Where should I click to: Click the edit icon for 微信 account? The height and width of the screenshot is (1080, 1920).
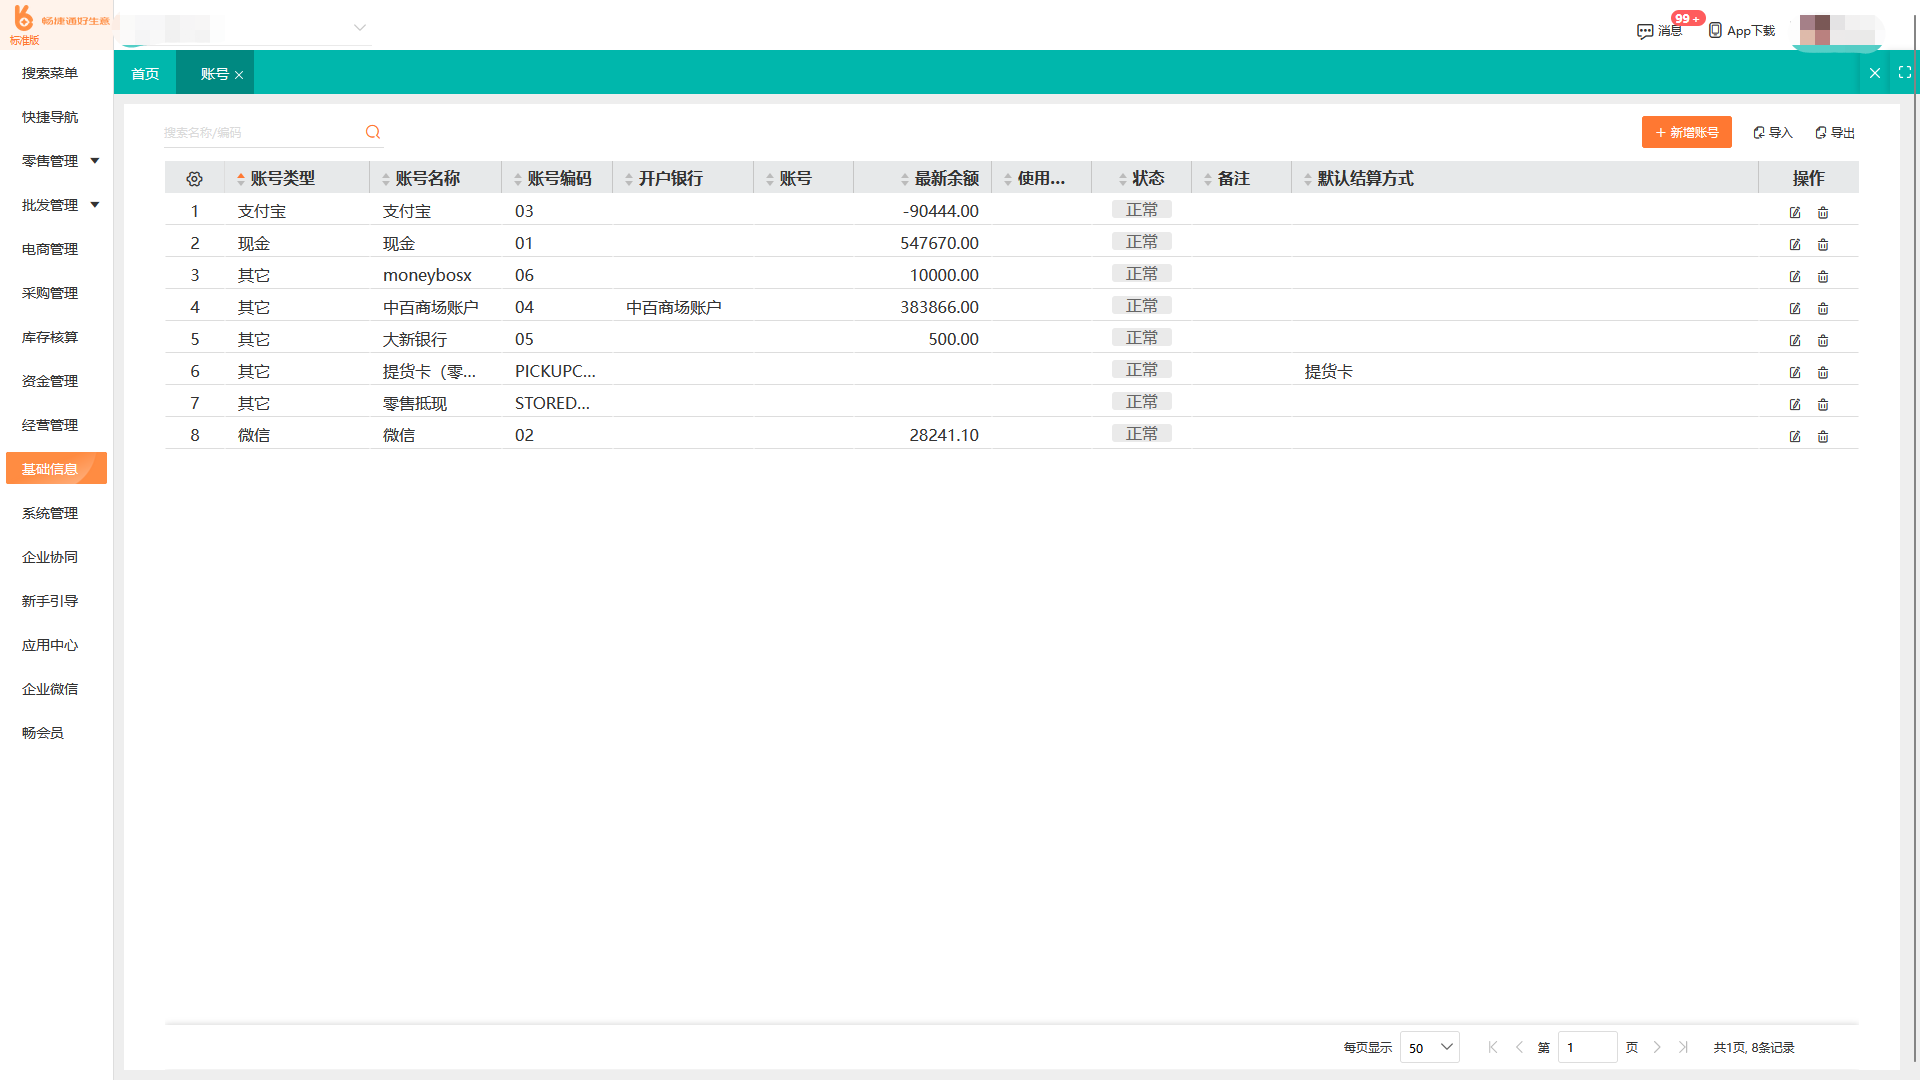pos(1795,434)
